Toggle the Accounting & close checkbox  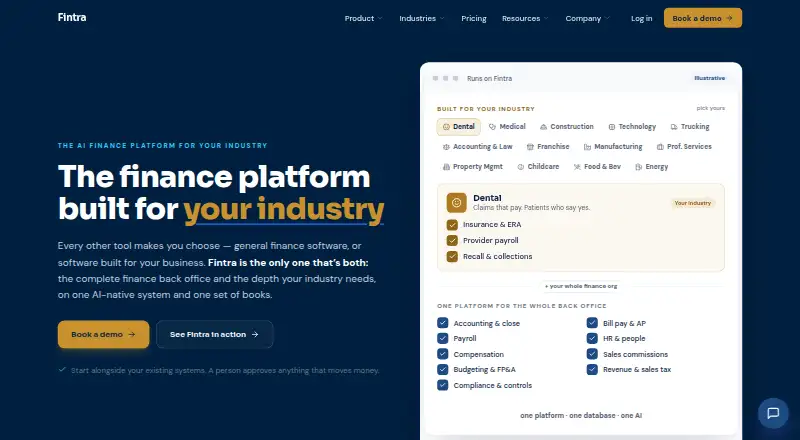point(442,323)
